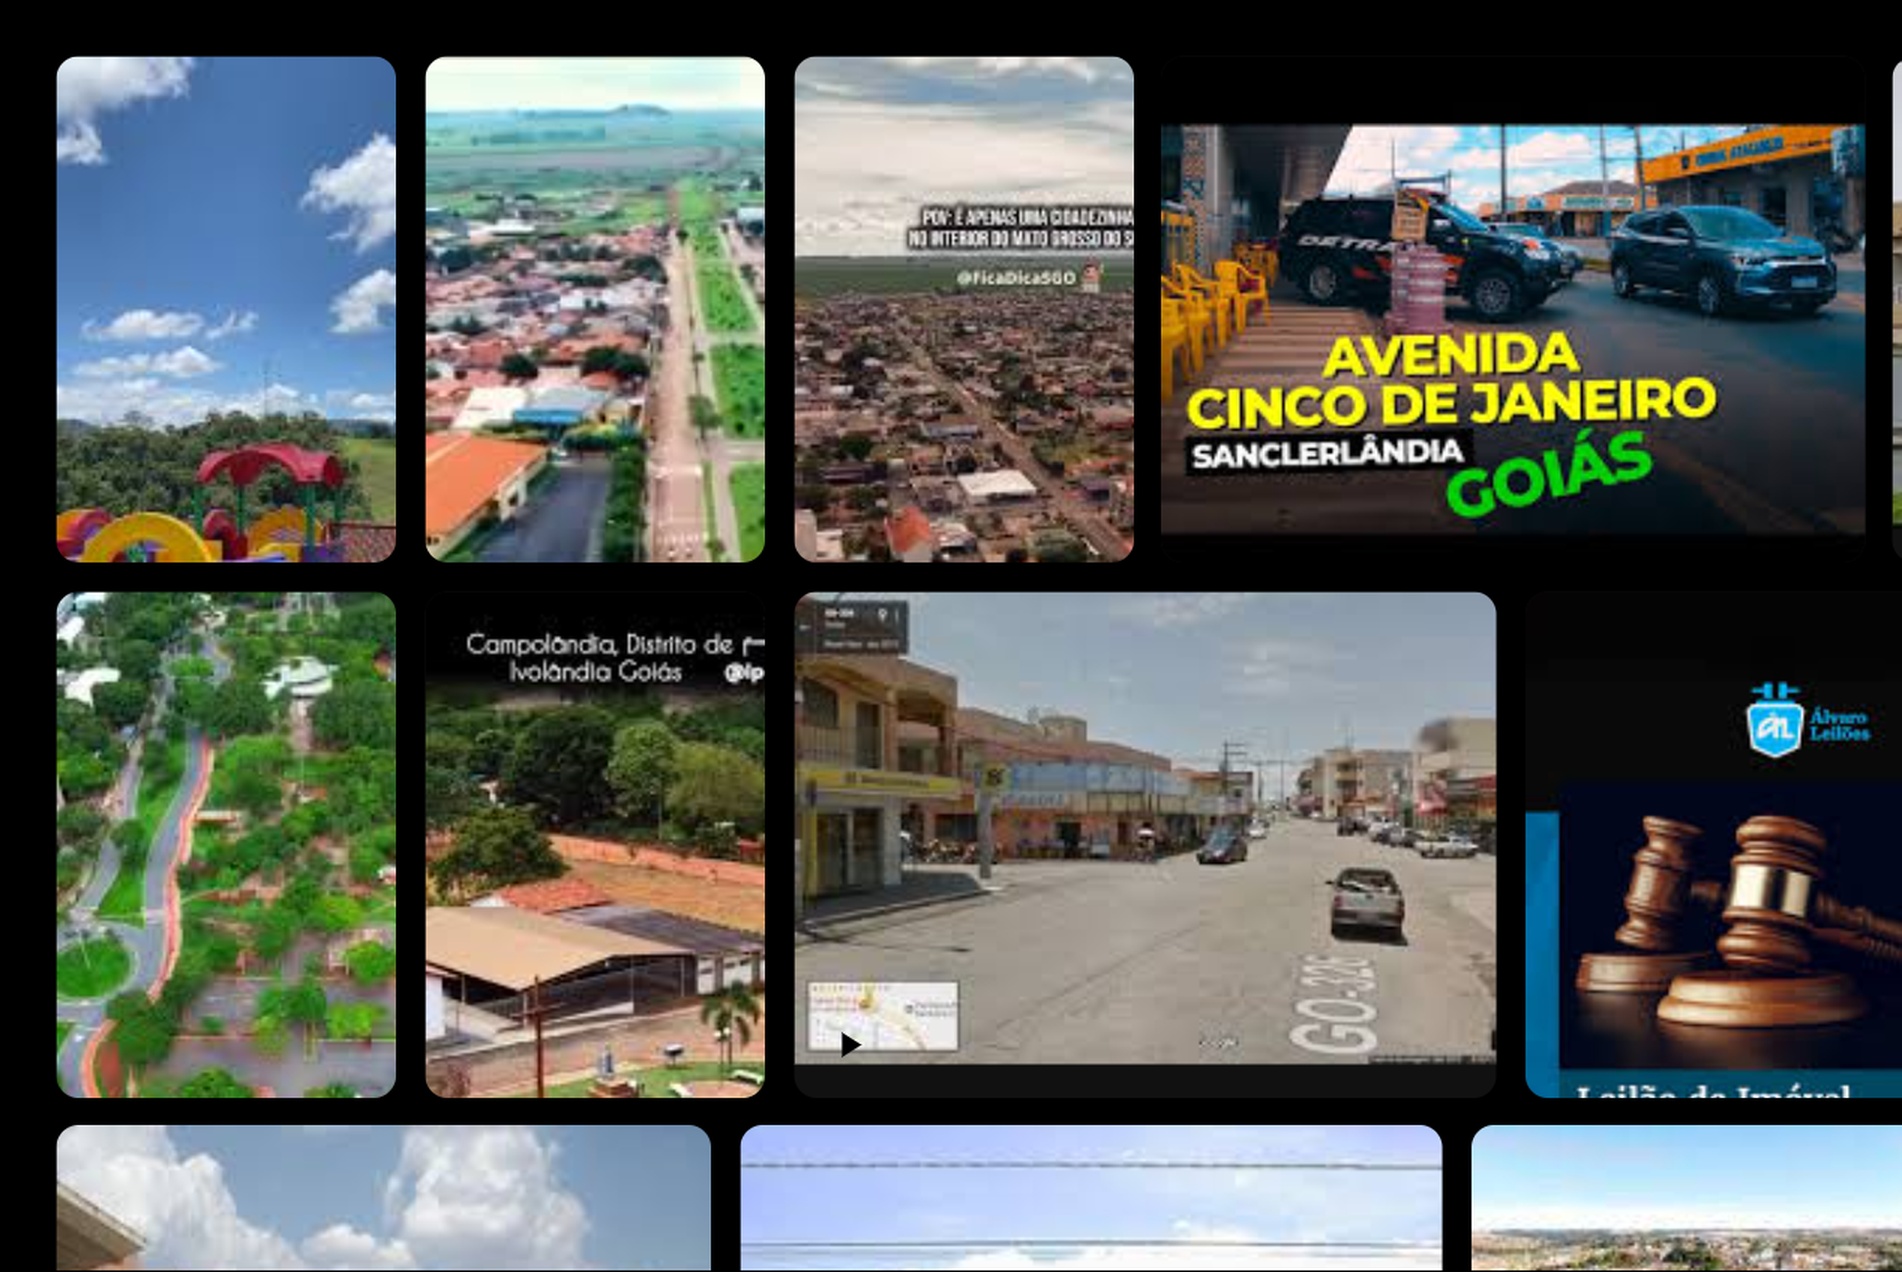The image size is (1902, 1272).
Task: Click the mini map inset in street view
Action: point(883,1014)
